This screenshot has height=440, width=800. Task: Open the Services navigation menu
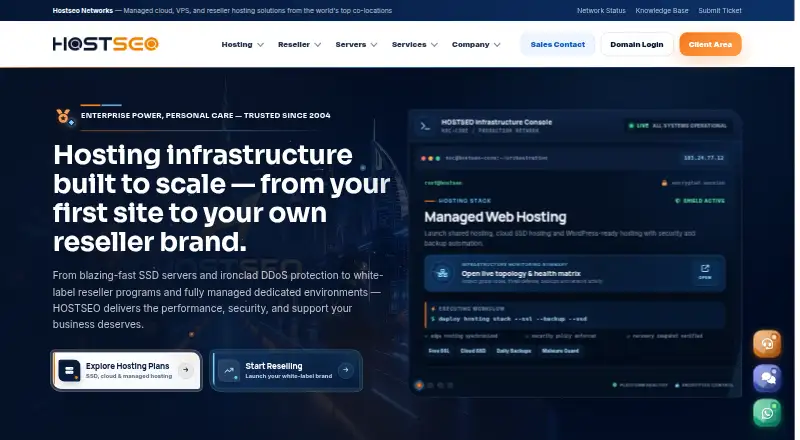(414, 44)
